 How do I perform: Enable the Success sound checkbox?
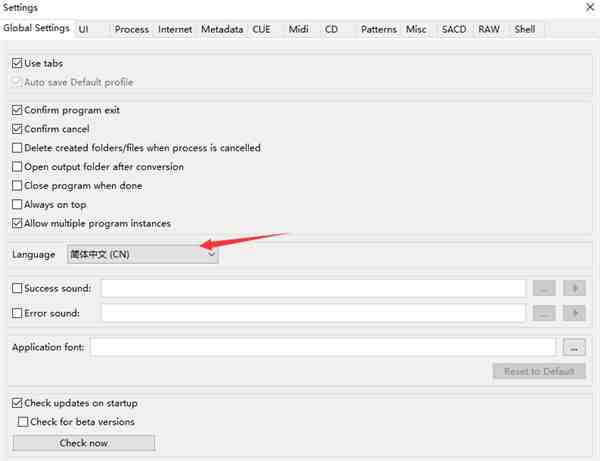(x=17, y=289)
